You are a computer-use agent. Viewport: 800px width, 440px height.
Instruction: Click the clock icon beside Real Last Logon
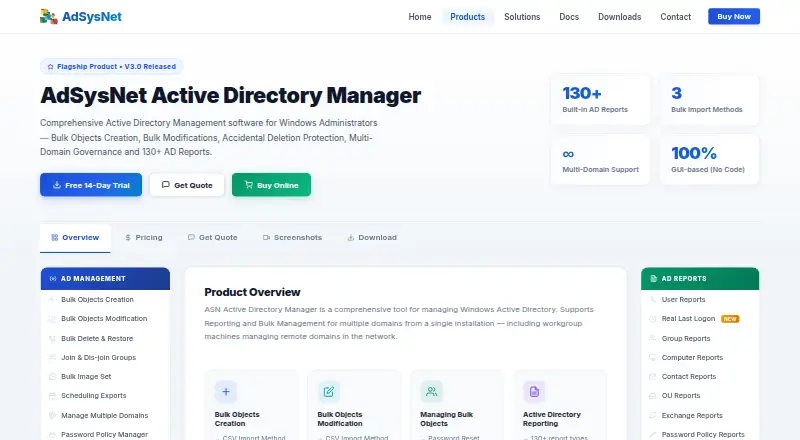point(653,319)
